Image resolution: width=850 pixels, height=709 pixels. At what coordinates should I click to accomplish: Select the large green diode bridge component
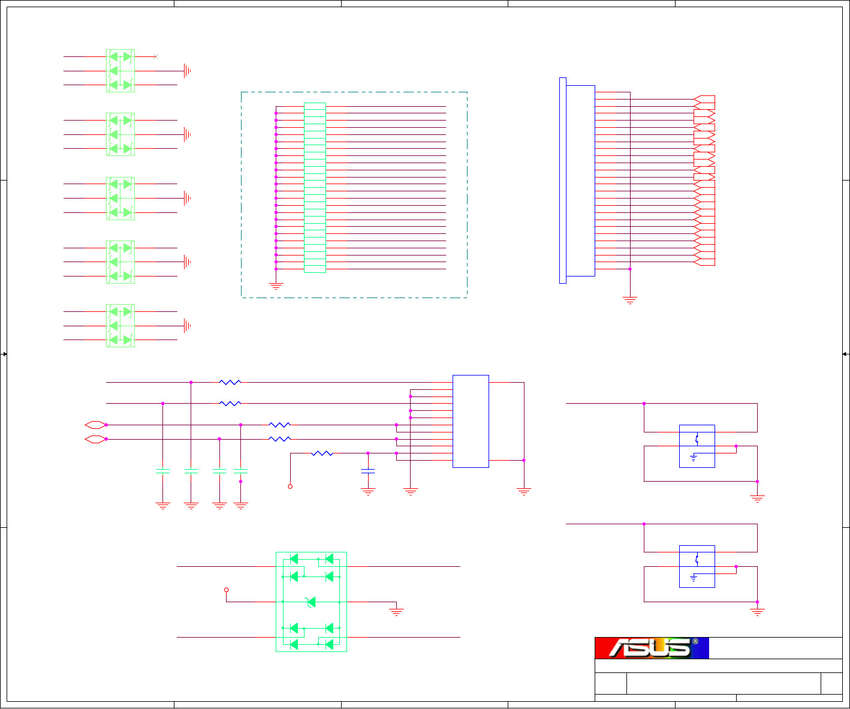[x=311, y=602]
